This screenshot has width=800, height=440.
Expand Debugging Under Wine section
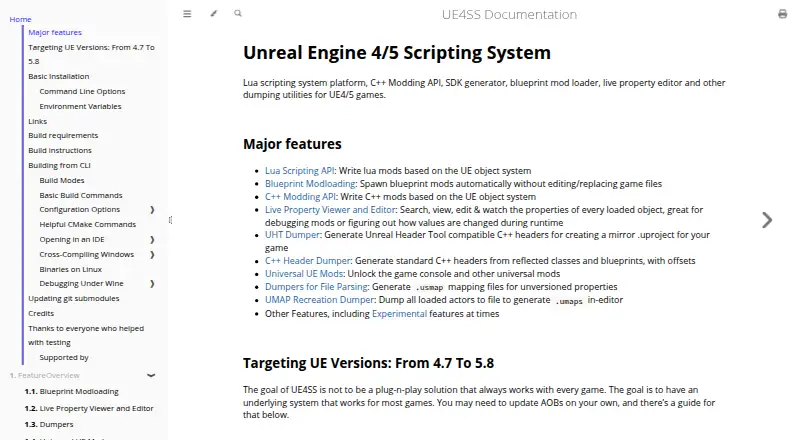(x=152, y=284)
